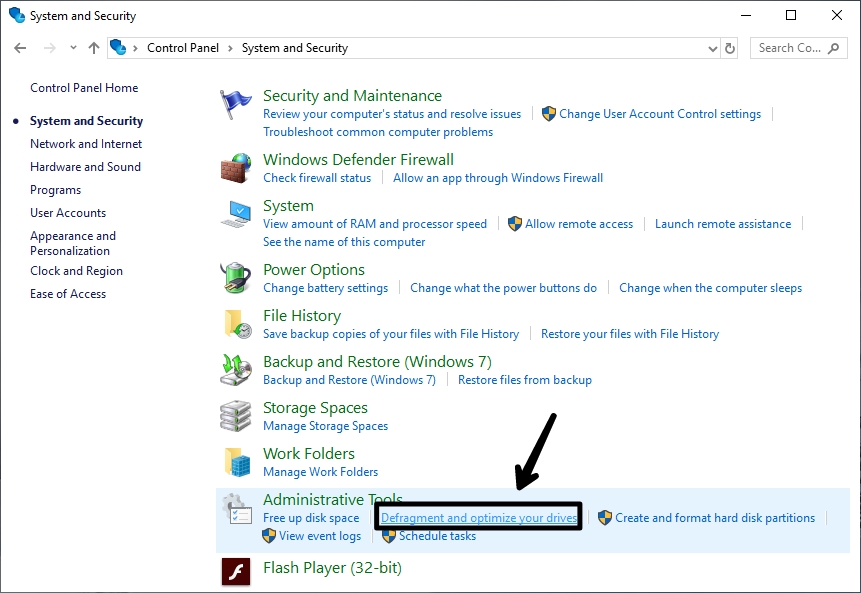
Task: Click the title bar System and Security icon
Action: point(17,15)
